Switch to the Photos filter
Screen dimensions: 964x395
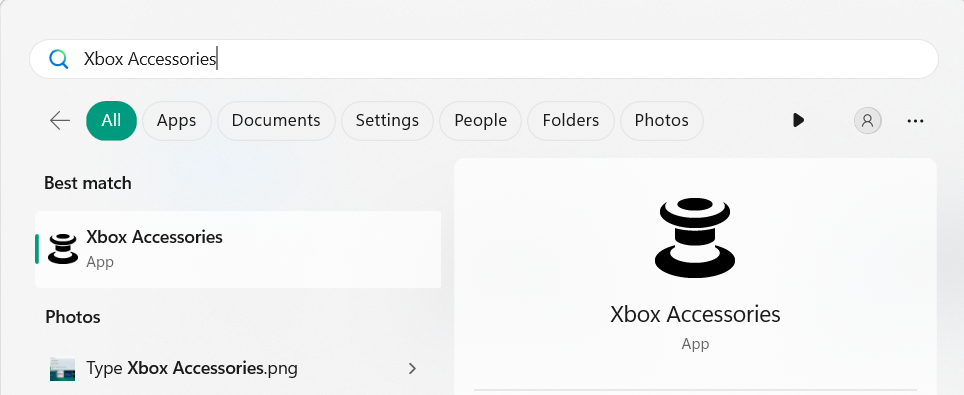pos(662,121)
